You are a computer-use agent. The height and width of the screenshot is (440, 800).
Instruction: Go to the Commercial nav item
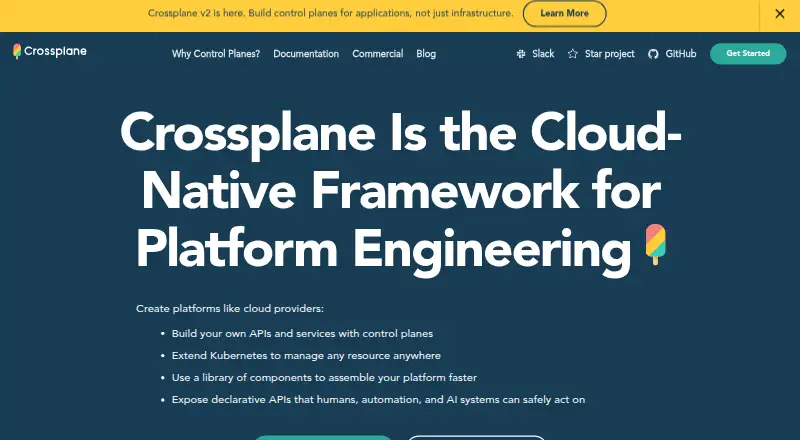point(378,54)
